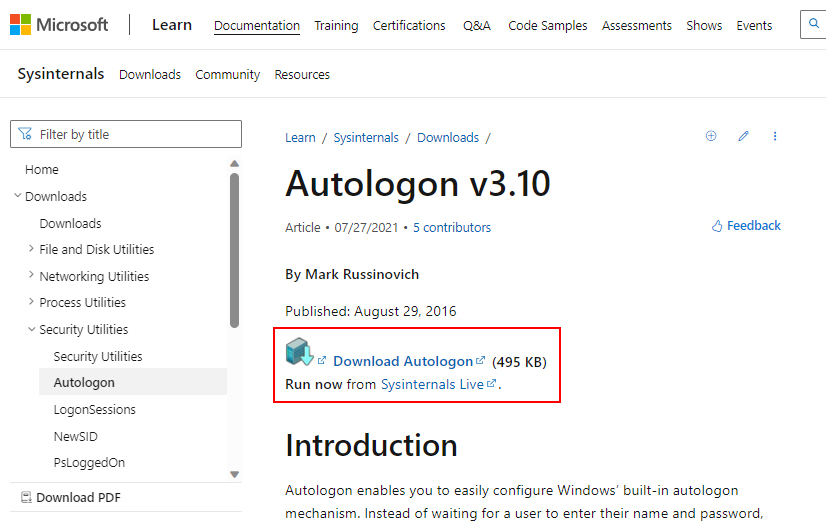Open the Code Samples nav item

[x=547, y=25]
